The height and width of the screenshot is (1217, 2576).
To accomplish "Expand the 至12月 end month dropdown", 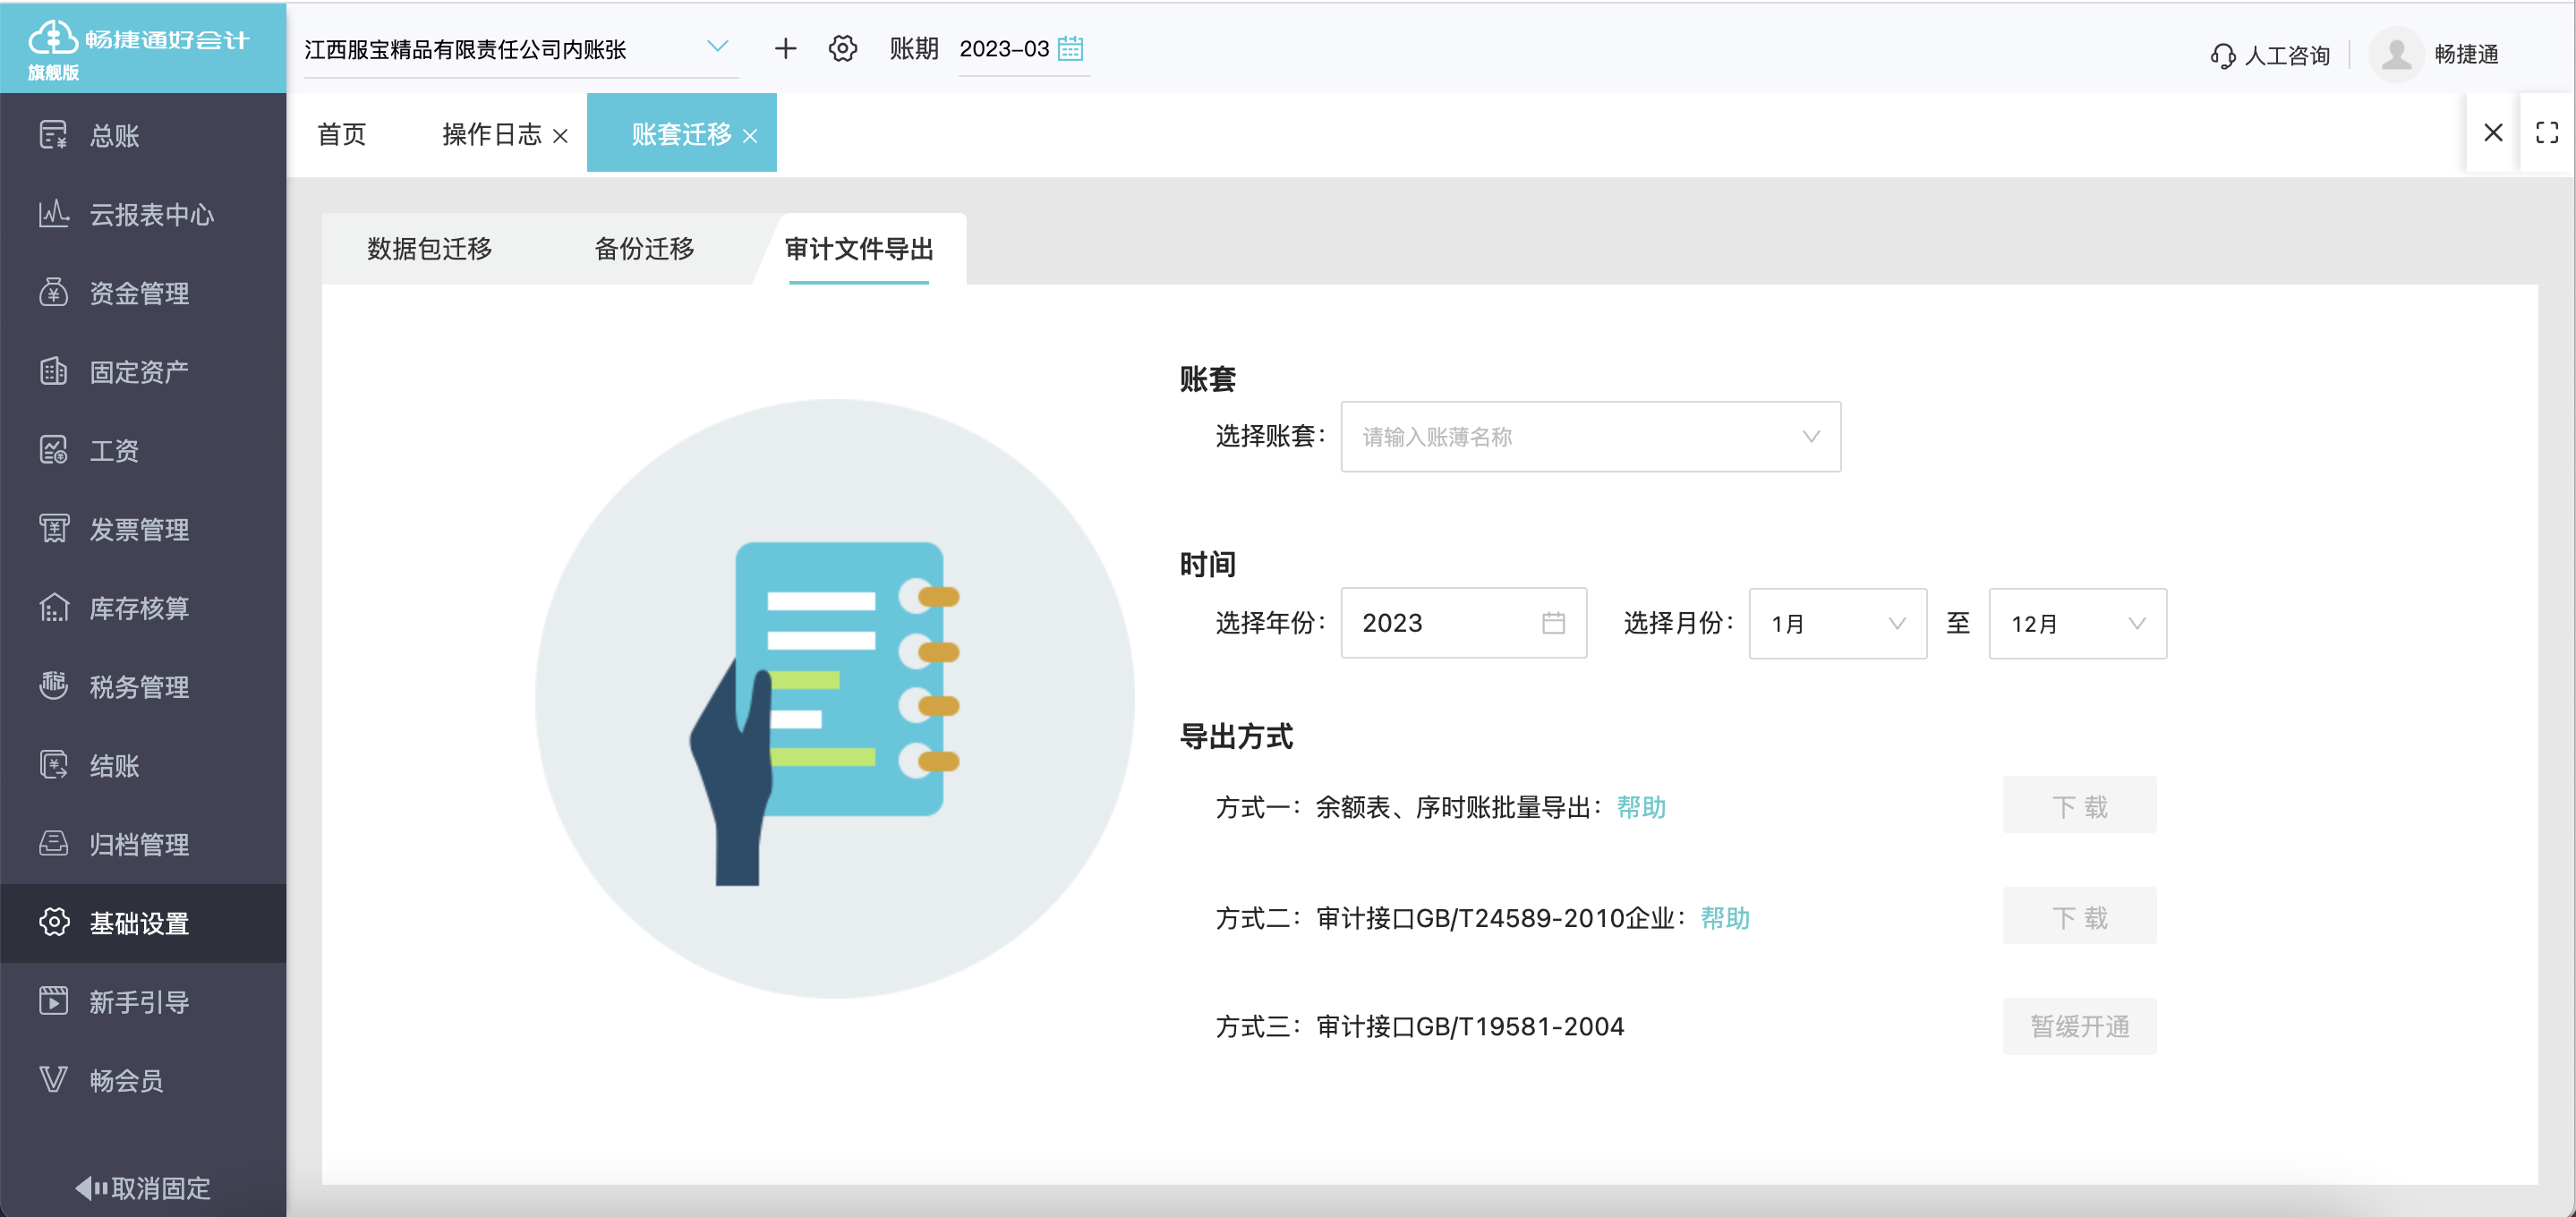I will (2073, 623).
